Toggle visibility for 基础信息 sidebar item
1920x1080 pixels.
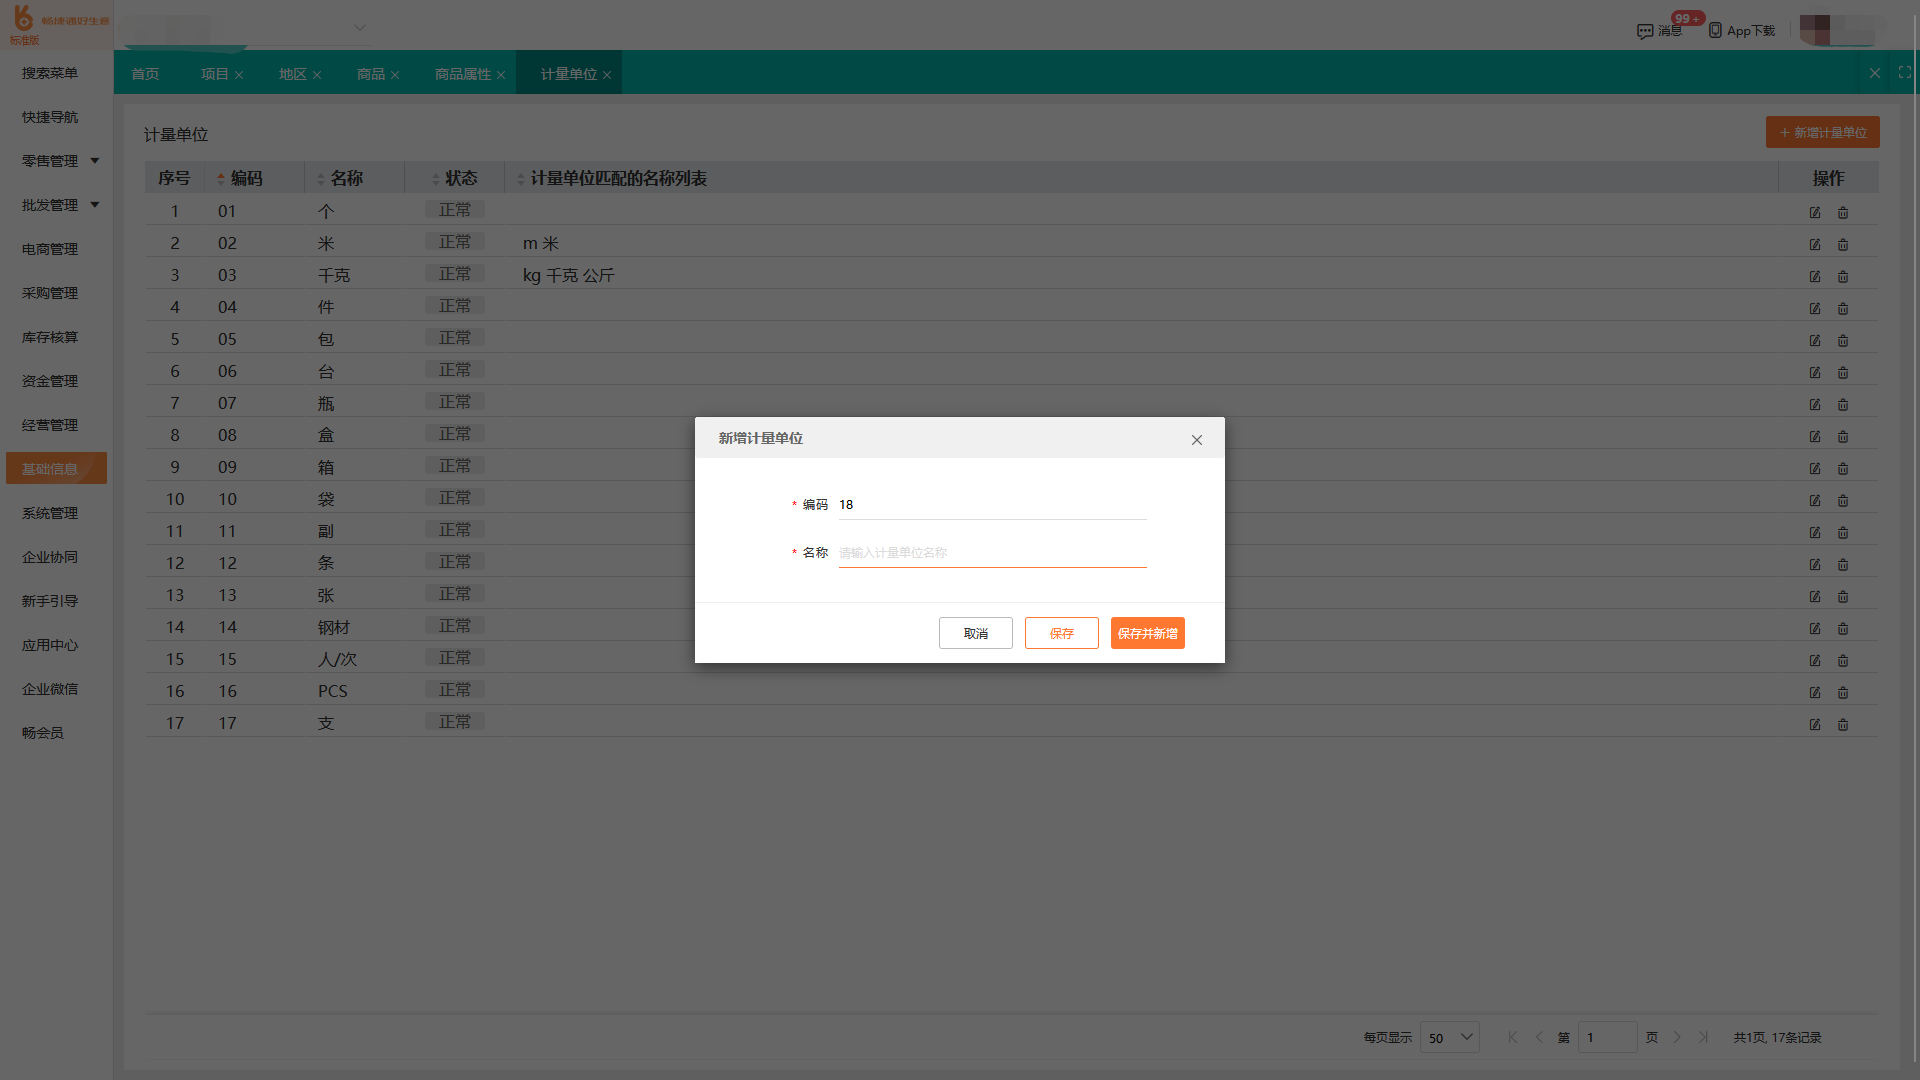(x=57, y=468)
